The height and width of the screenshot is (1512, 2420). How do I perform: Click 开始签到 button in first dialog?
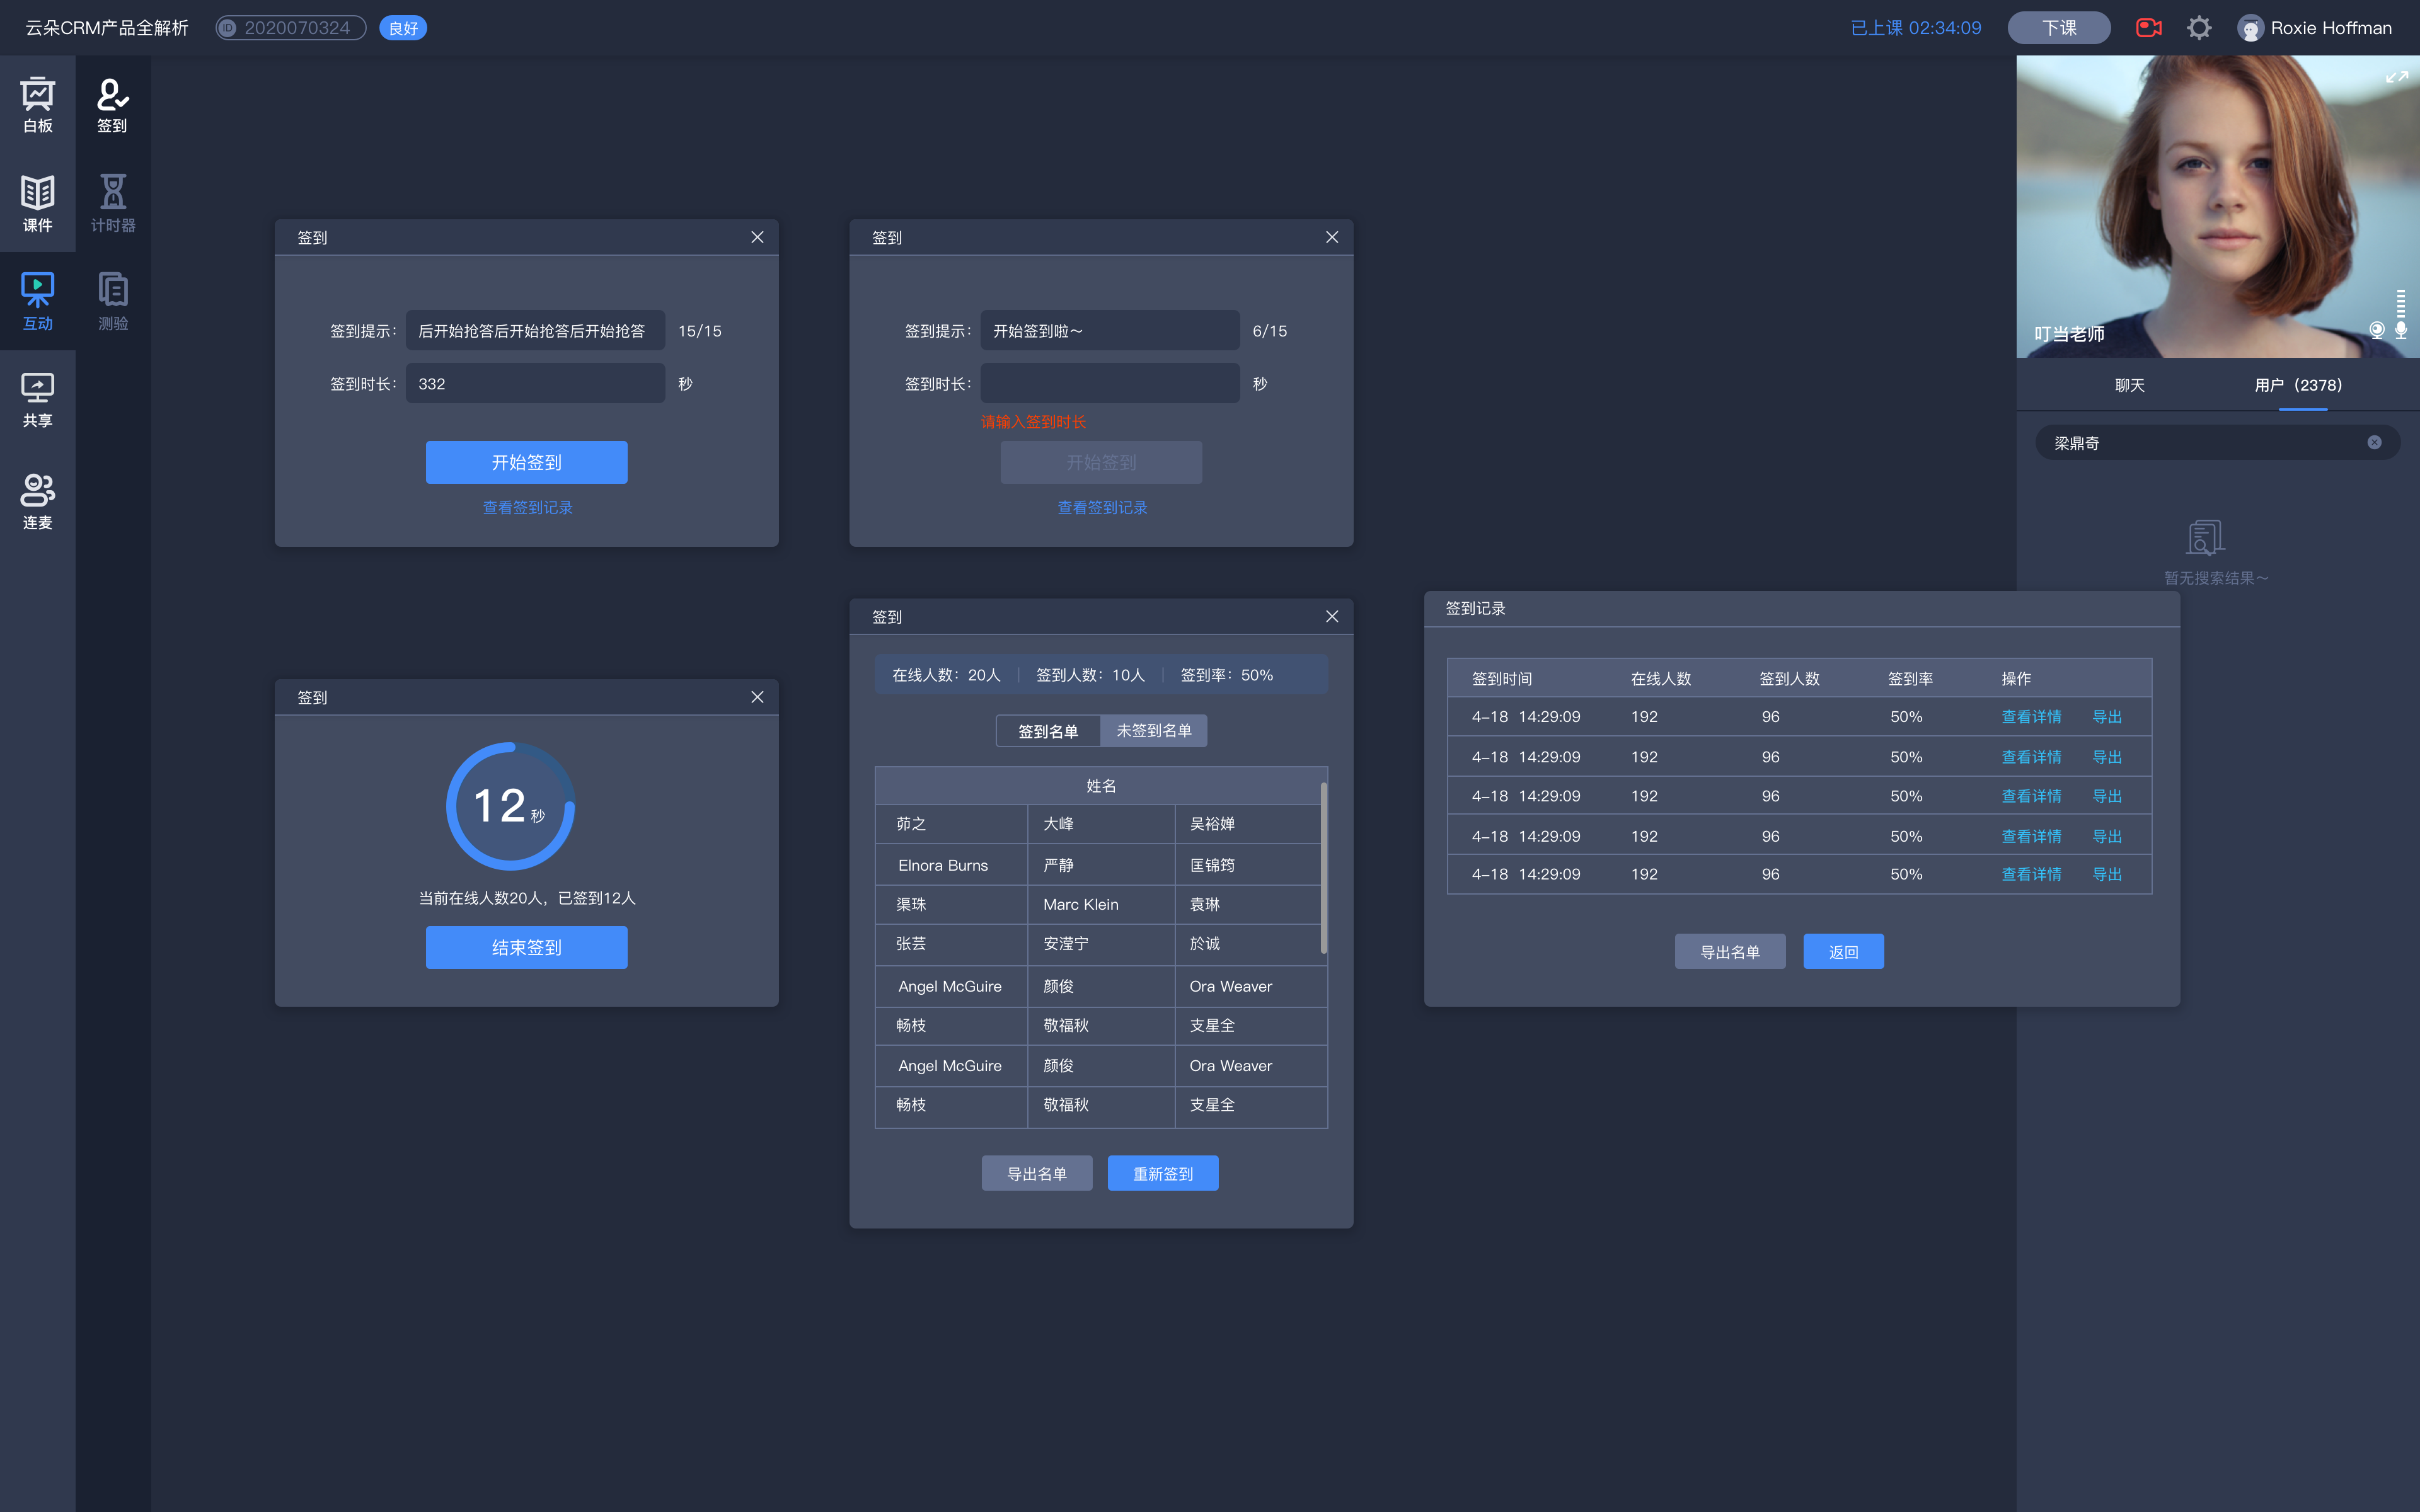click(x=526, y=462)
